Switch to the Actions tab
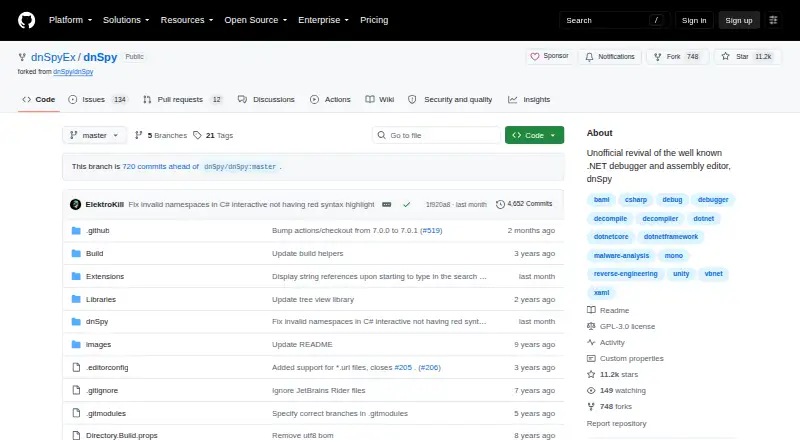This screenshot has height=440, width=800. 331,100
